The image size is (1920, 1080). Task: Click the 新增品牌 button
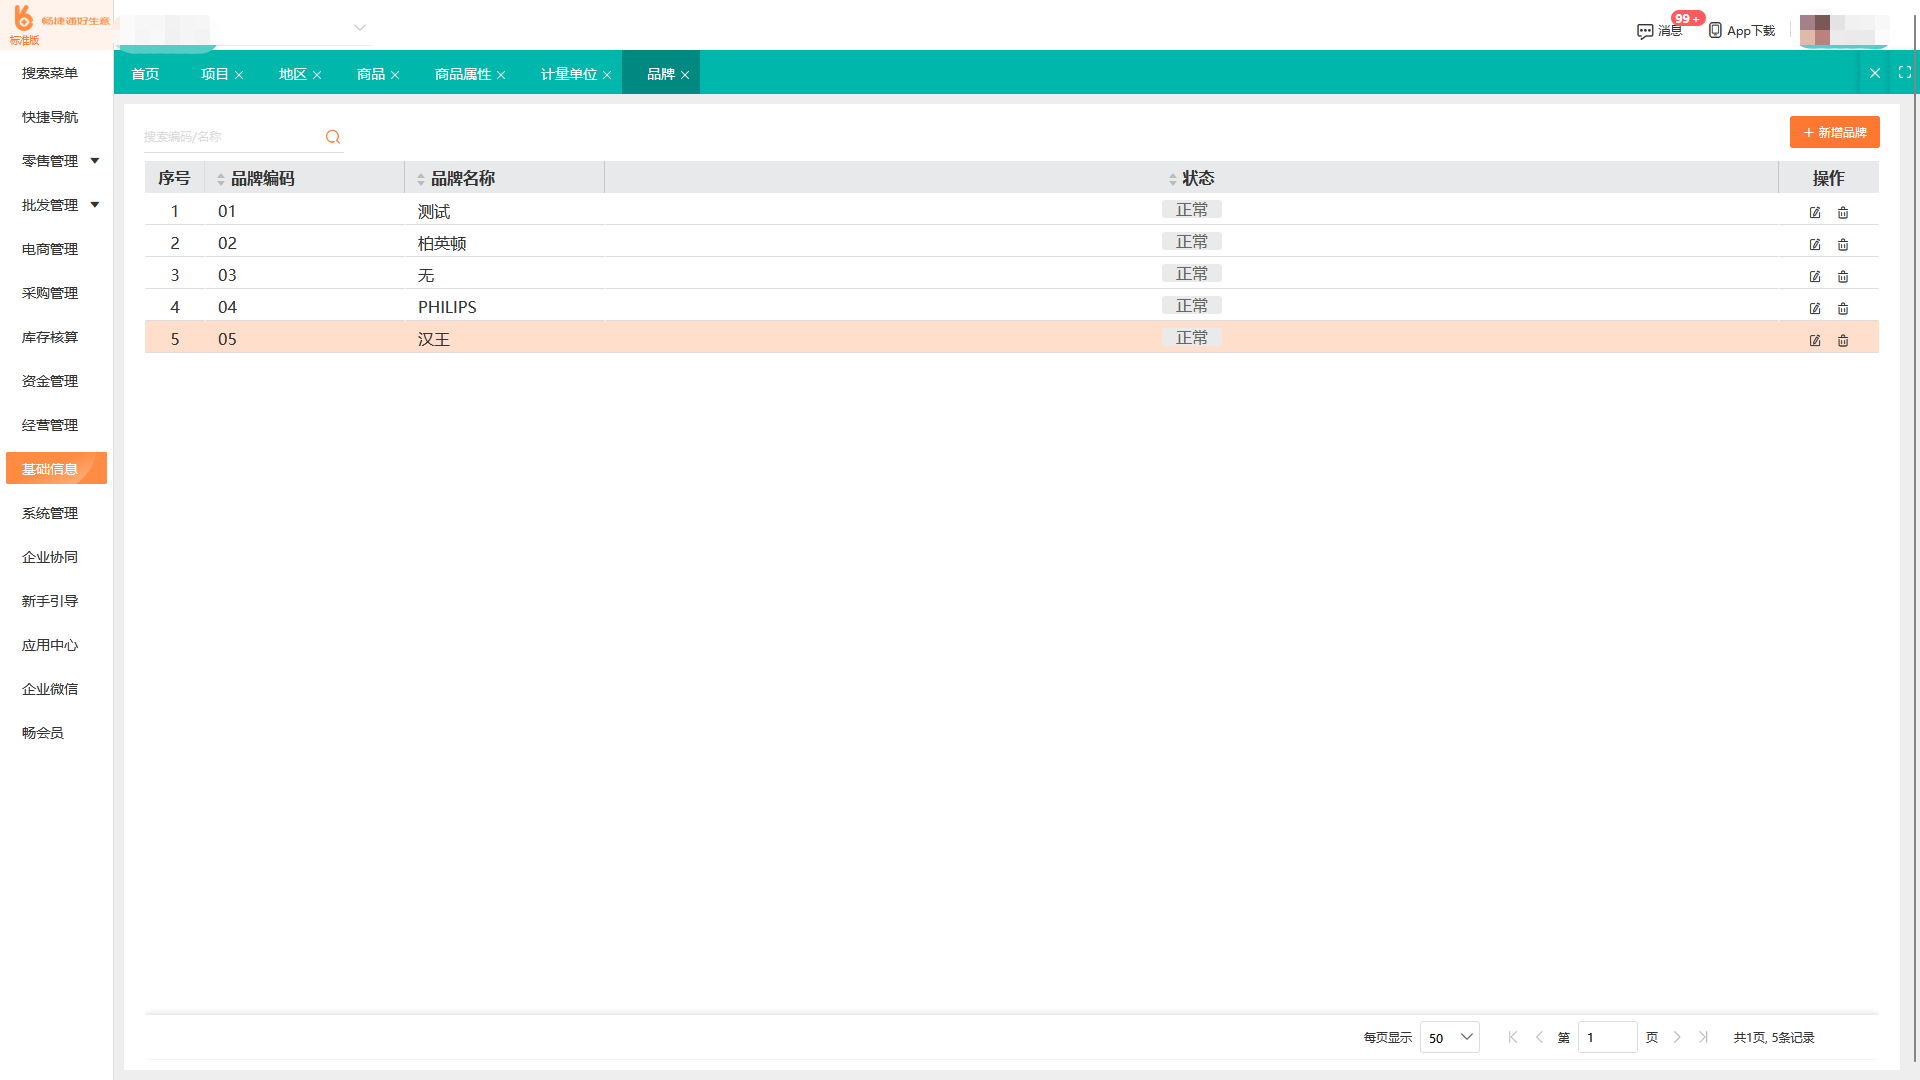coord(1834,132)
